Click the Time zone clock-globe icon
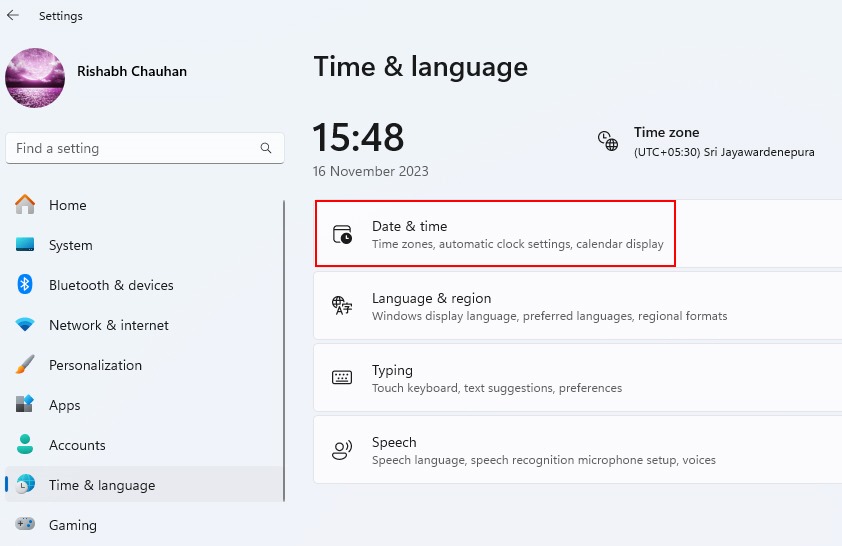The width and height of the screenshot is (842, 546). (608, 141)
